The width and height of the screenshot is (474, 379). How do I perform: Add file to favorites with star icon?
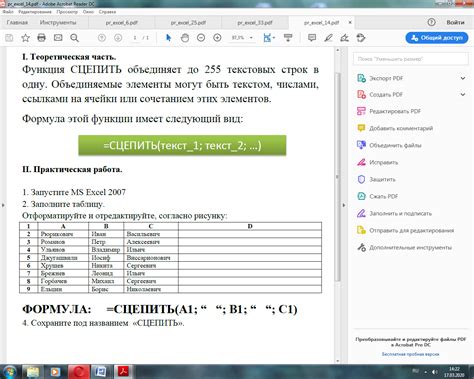(25, 38)
